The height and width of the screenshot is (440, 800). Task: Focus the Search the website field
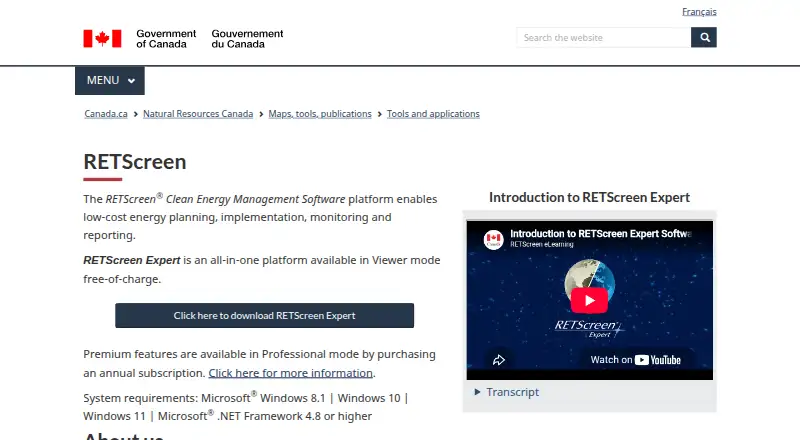click(x=604, y=37)
